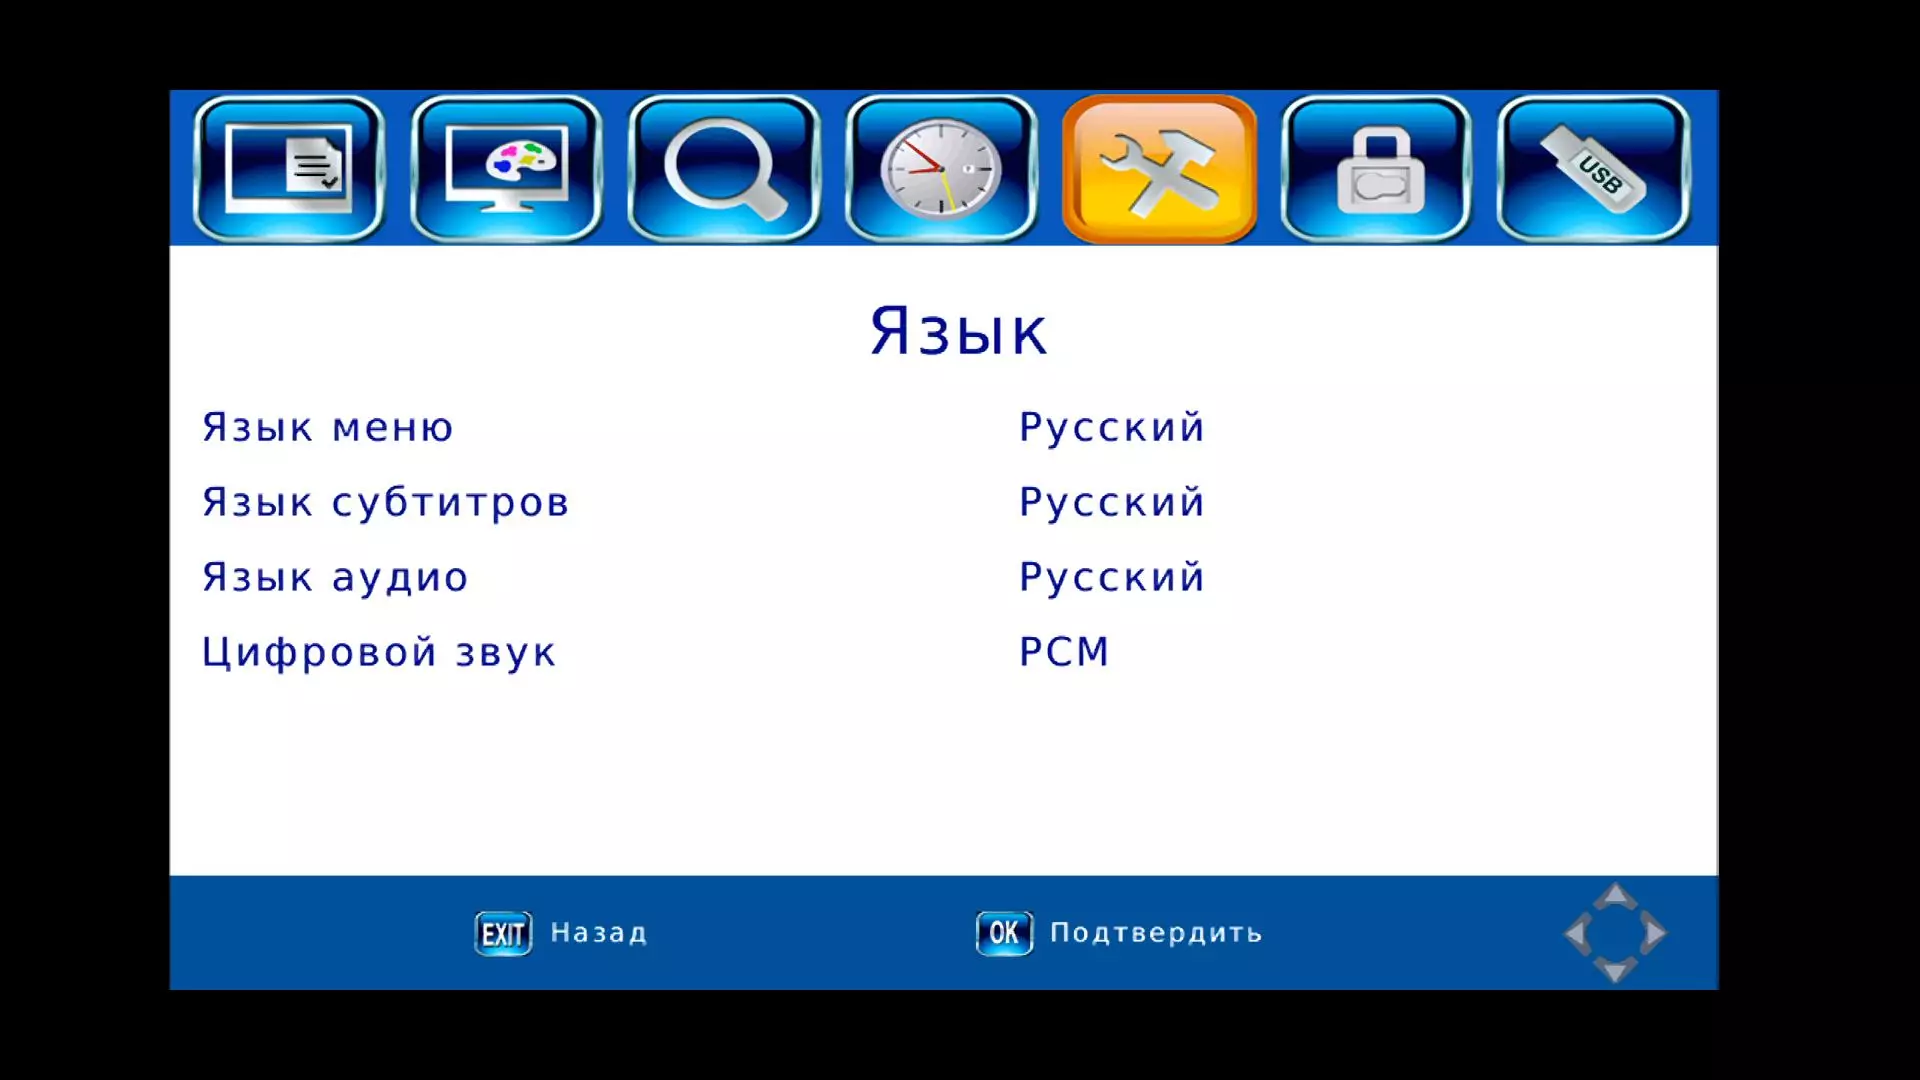Viewport: 1920px width, 1080px height.
Task: Open the TV guide/EPG menu icon
Action: pyautogui.click(x=290, y=169)
